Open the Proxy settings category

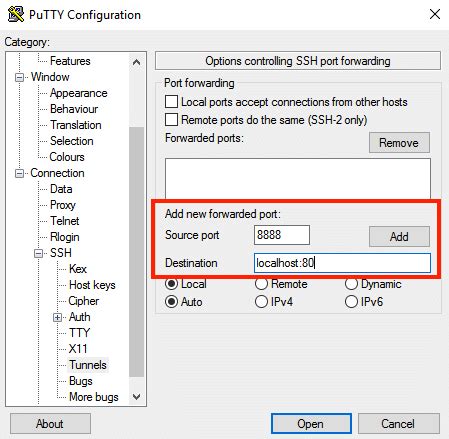point(63,205)
